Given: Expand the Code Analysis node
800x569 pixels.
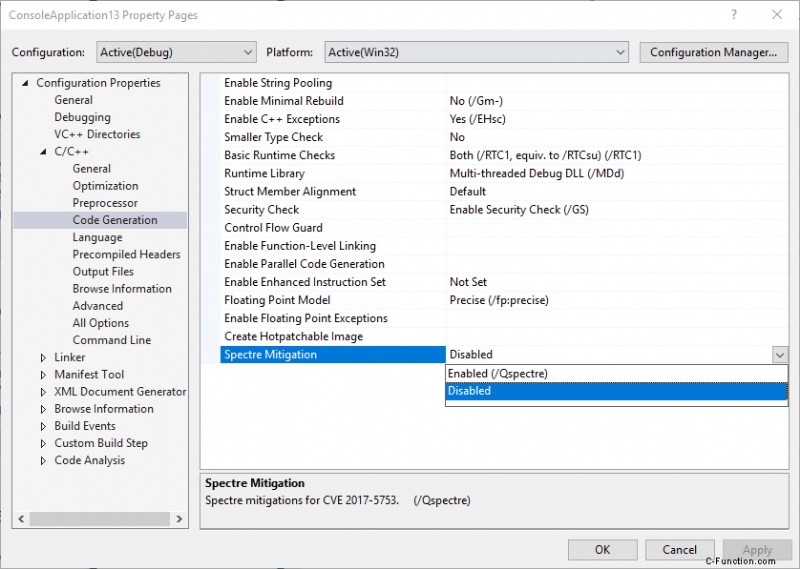Looking at the screenshot, I should coord(43,461).
